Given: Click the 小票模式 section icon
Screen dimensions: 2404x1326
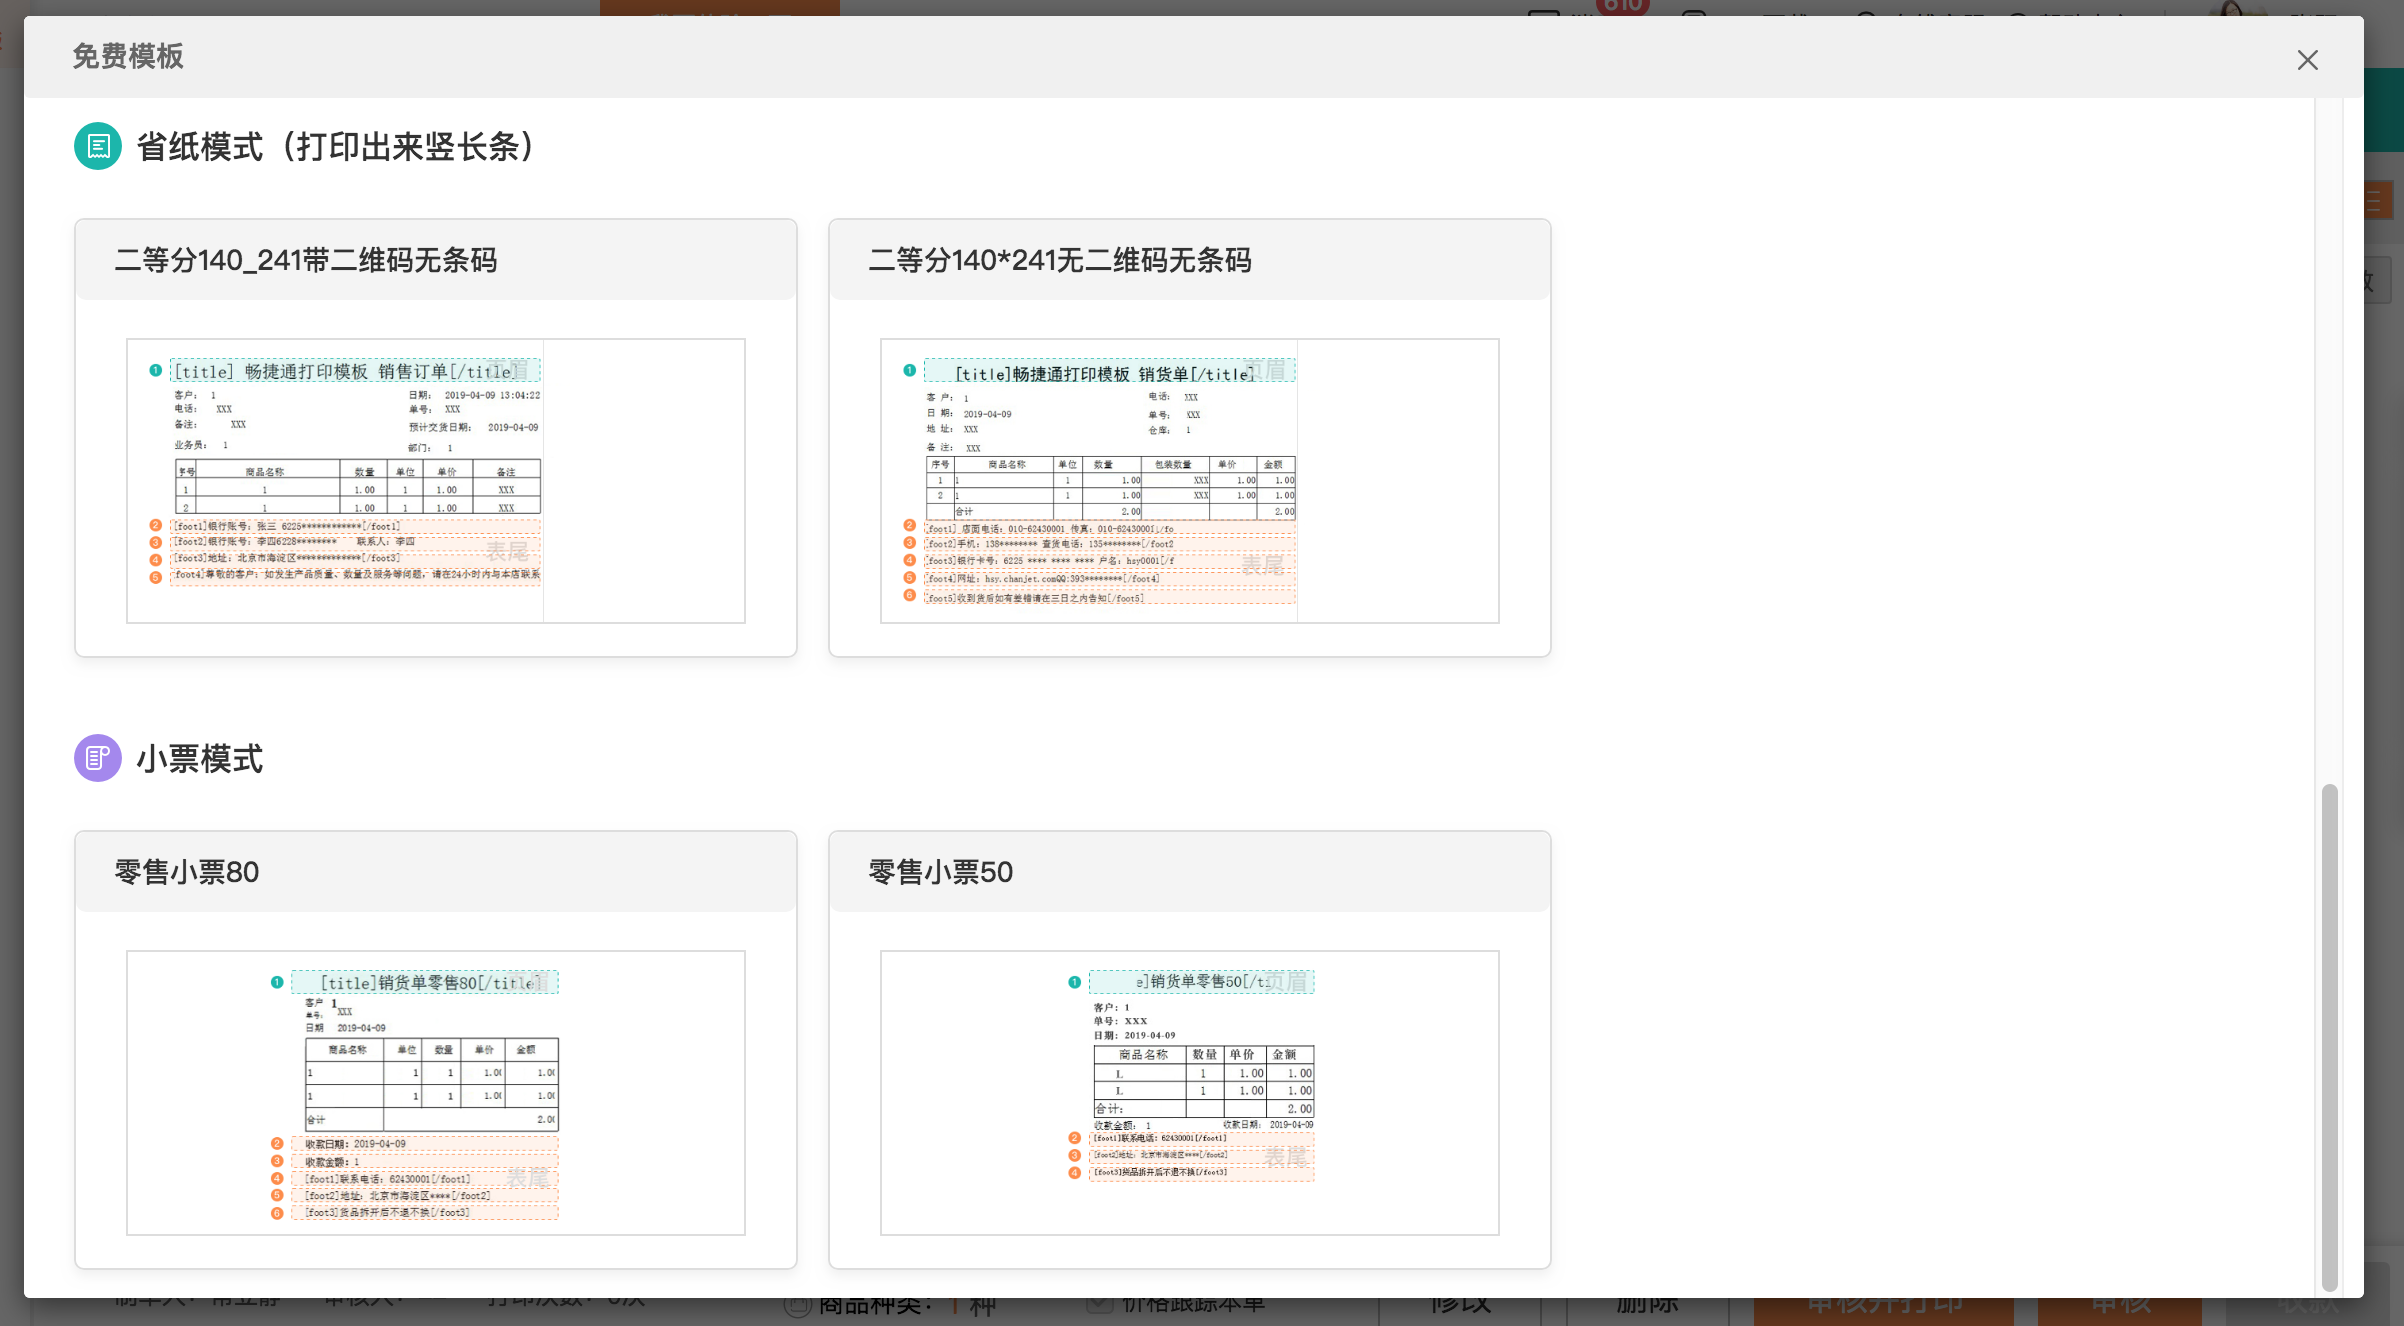Looking at the screenshot, I should [96, 758].
